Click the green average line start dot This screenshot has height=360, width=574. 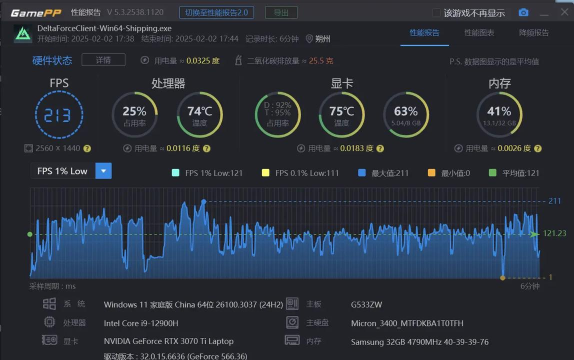tap(30, 234)
